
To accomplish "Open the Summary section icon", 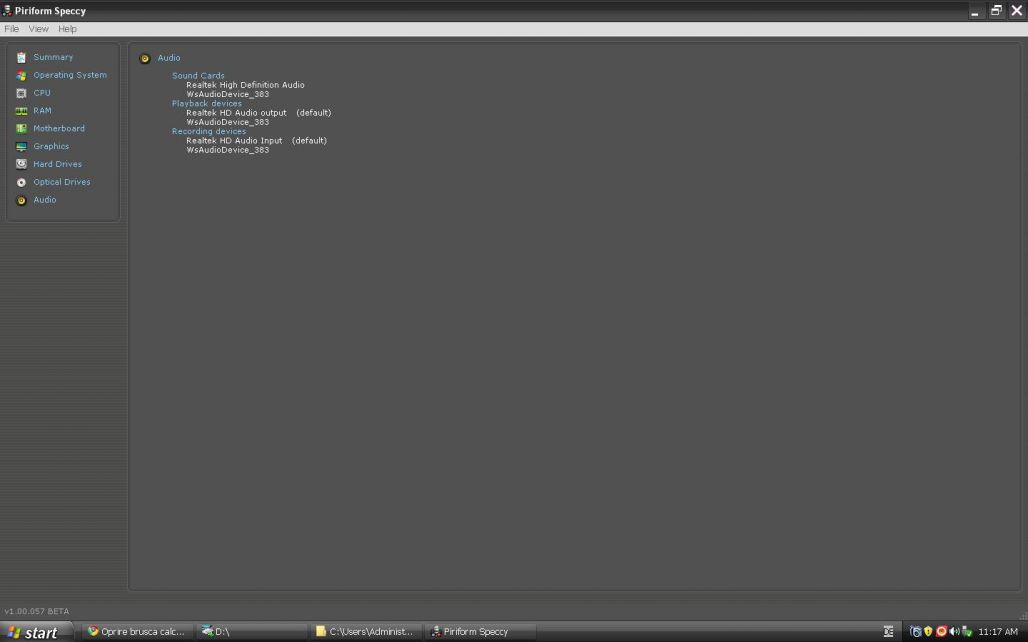I will point(21,58).
